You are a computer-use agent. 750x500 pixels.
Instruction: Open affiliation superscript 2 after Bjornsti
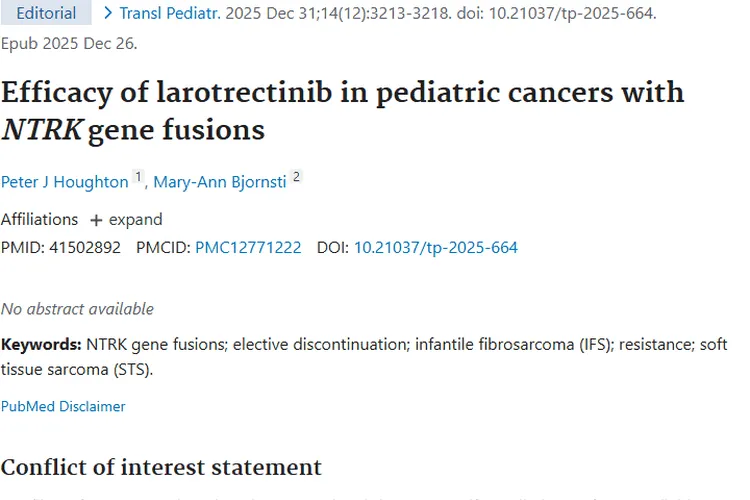(x=297, y=177)
